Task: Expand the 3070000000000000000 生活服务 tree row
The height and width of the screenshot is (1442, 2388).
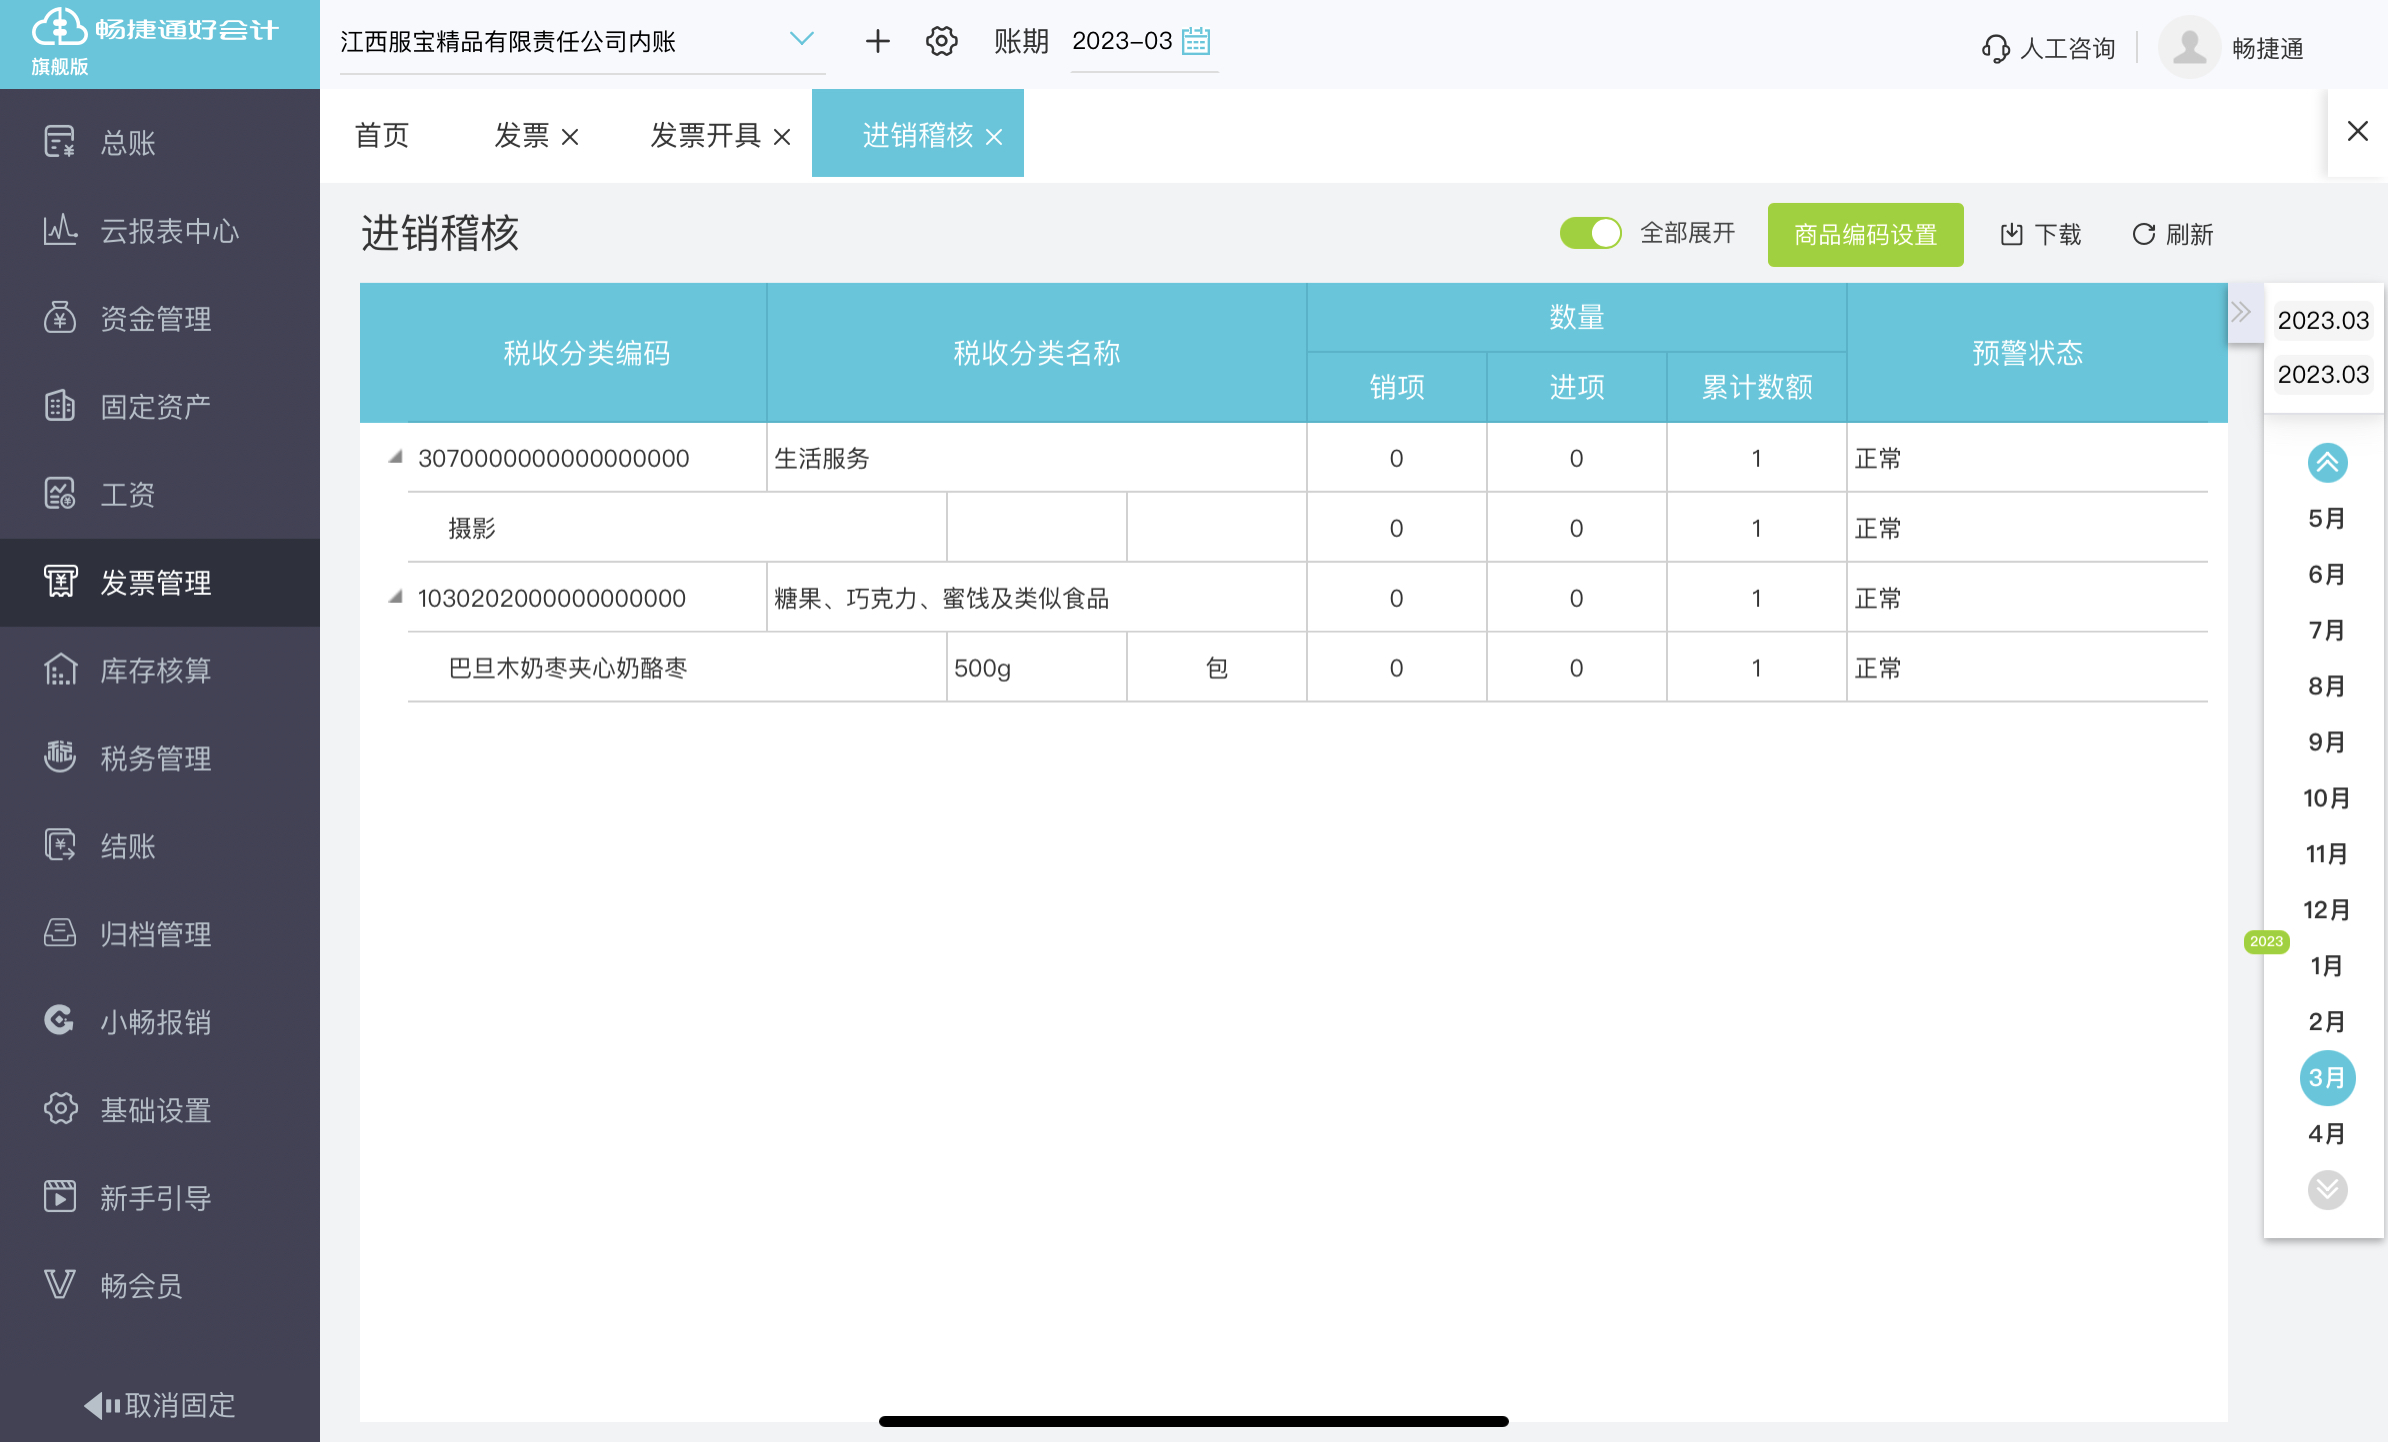Action: 389,456
